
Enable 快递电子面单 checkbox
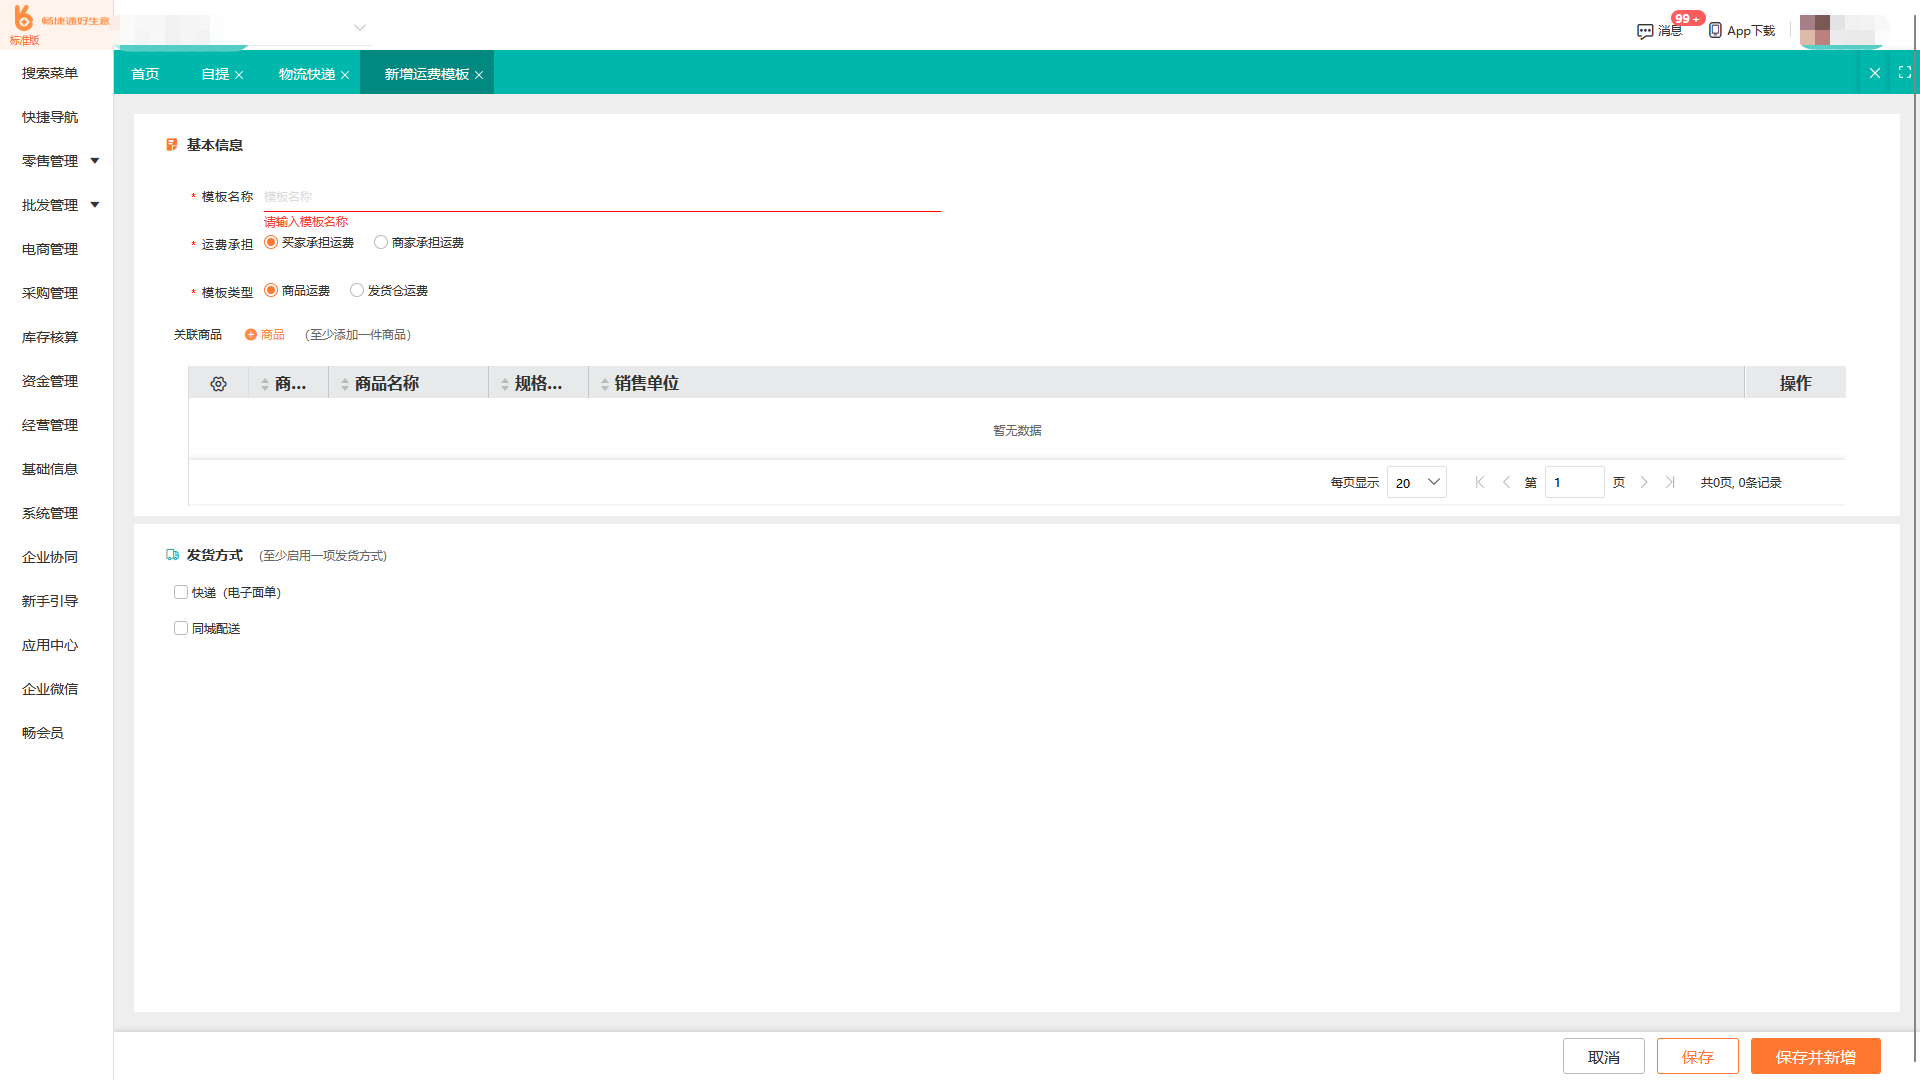181,592
